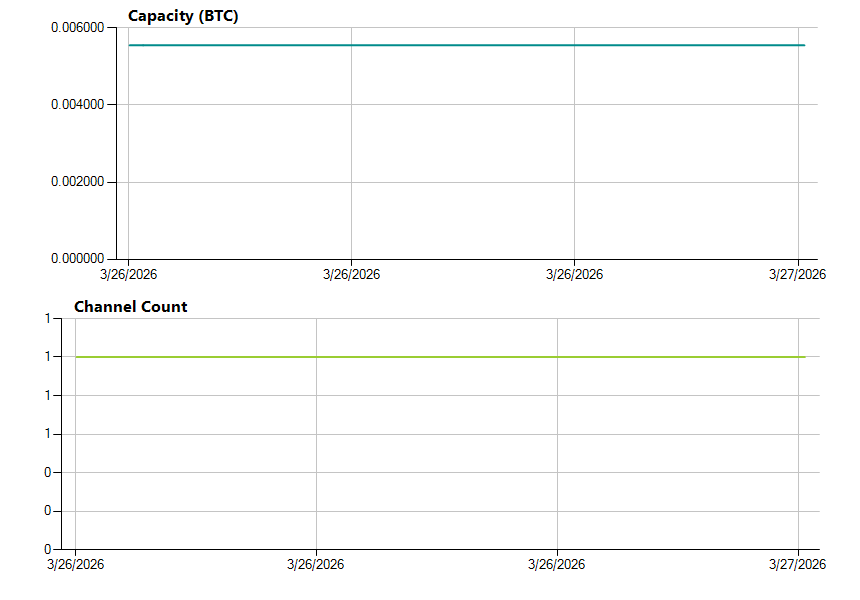Click the 0.002000 y-axis label
The image size is (860, 600).
tap(77, 182)
